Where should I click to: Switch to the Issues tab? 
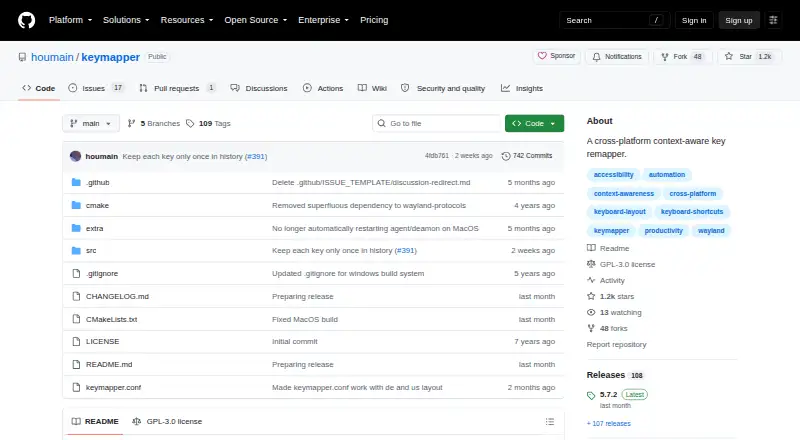96,88
